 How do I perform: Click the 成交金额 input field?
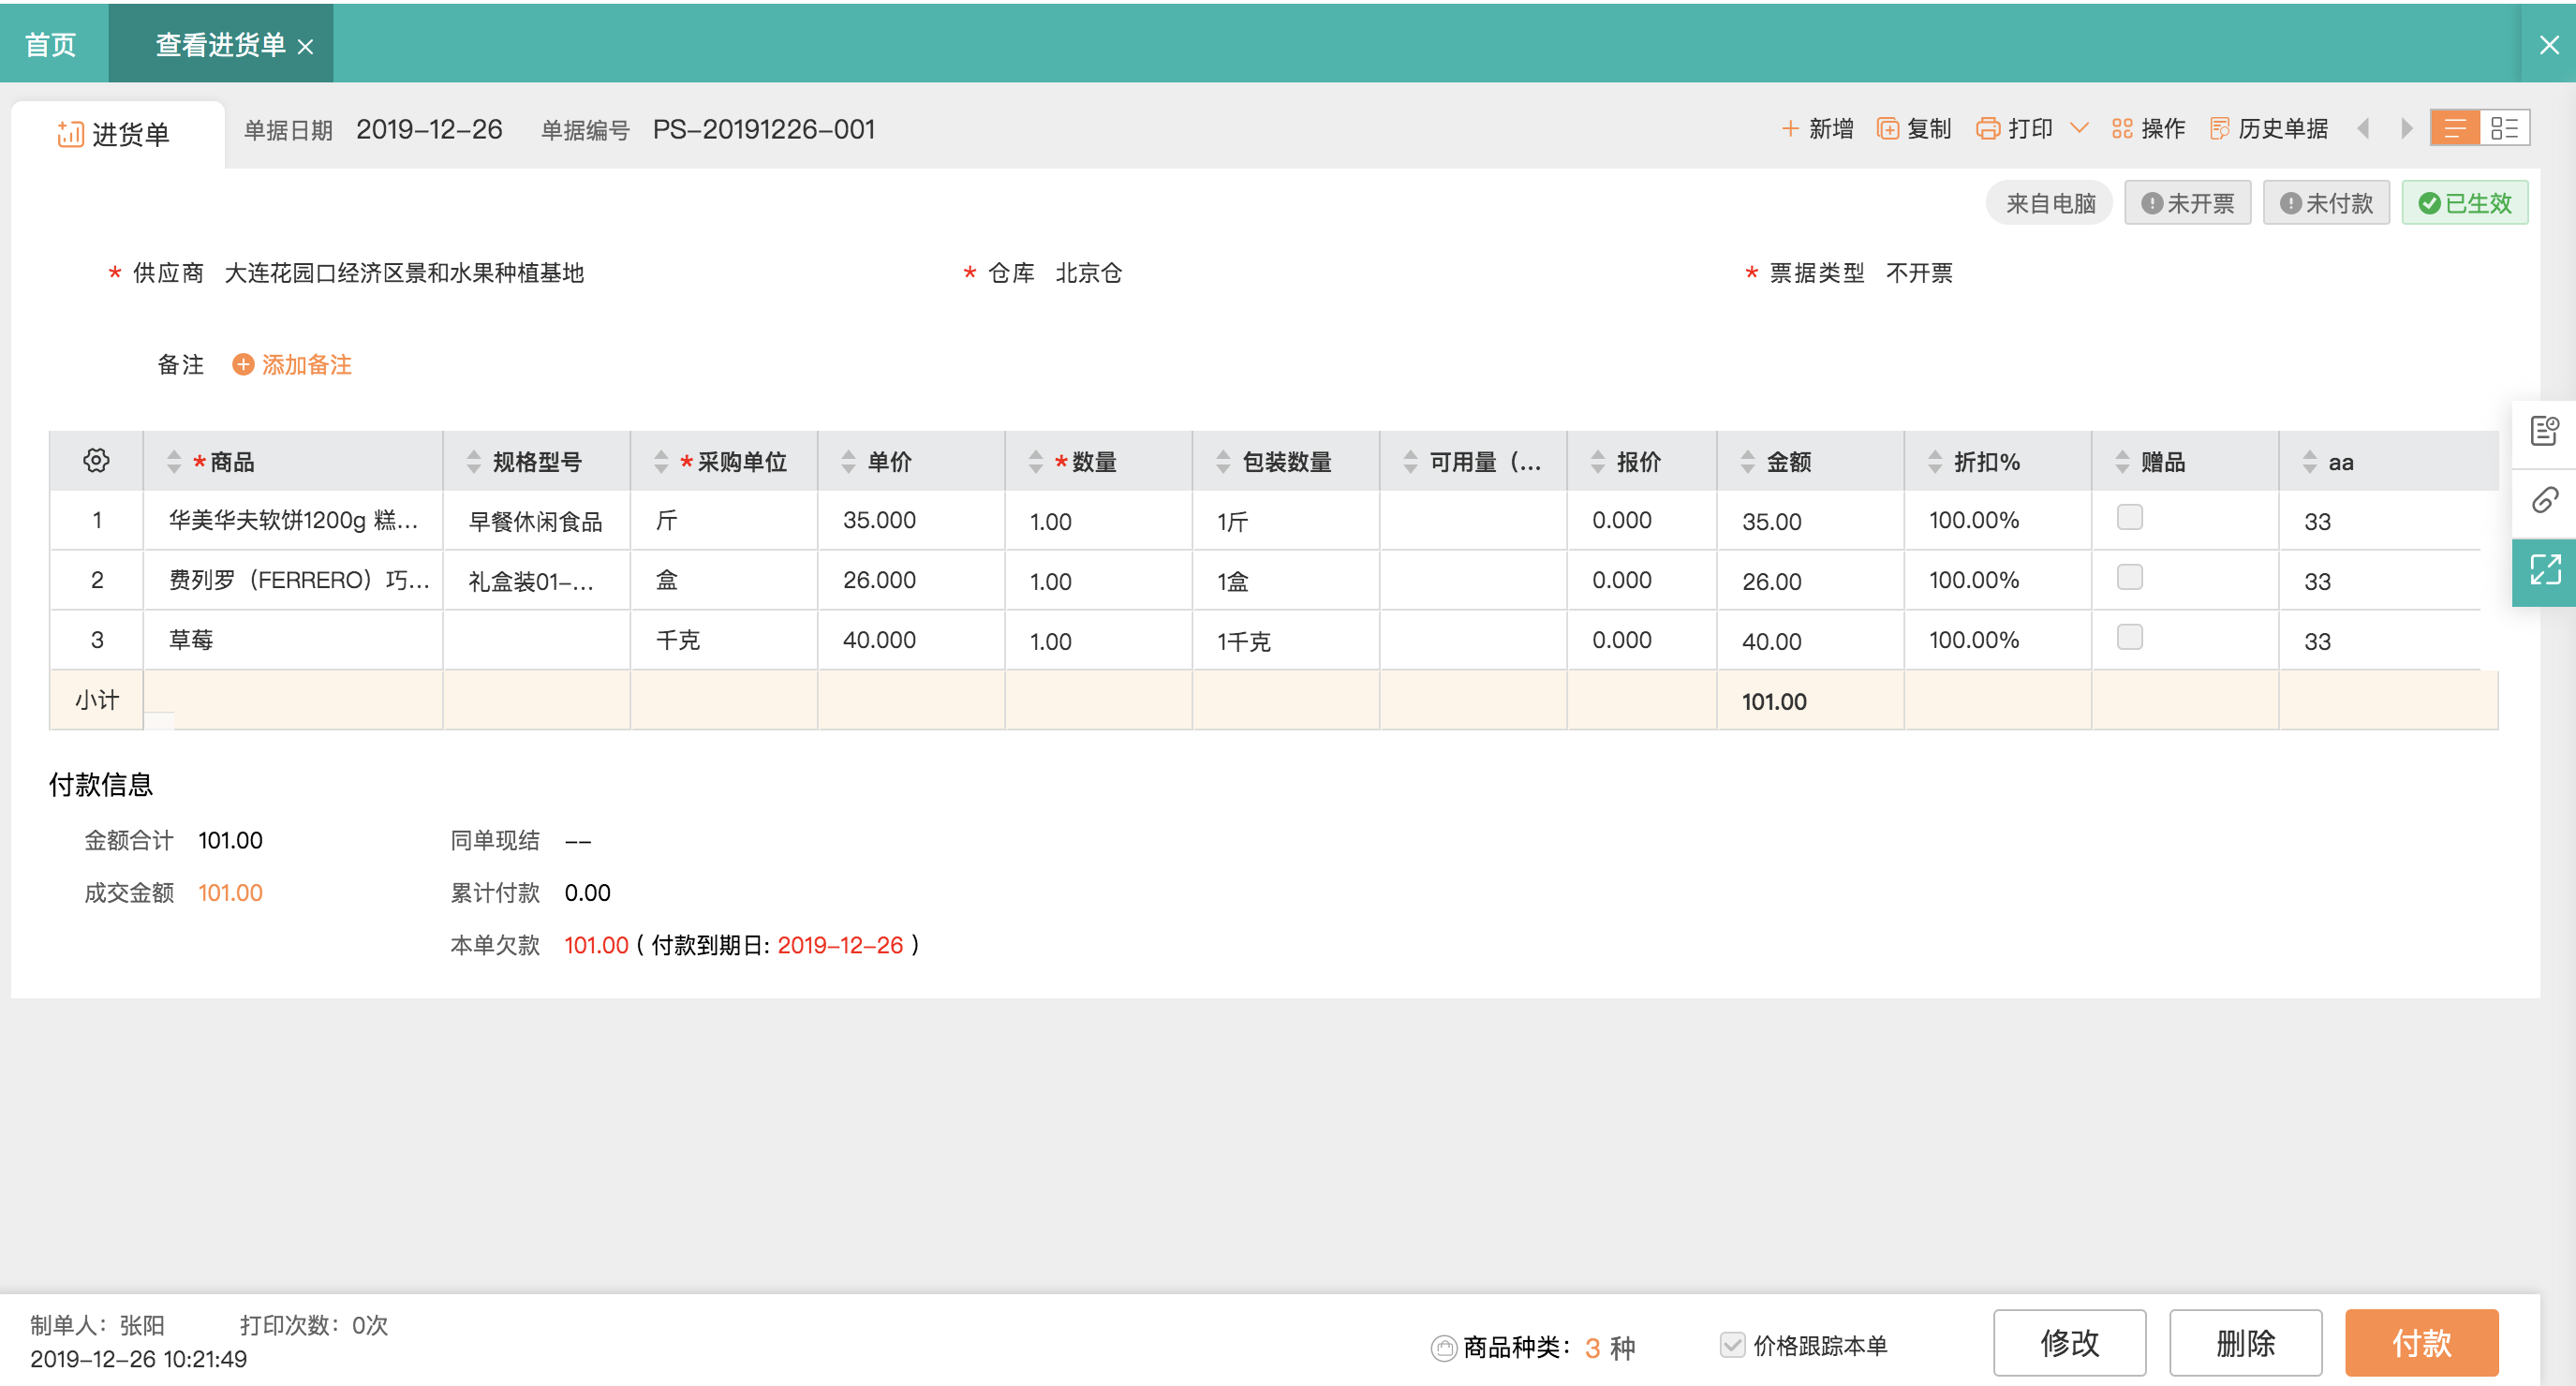point(232,891)
